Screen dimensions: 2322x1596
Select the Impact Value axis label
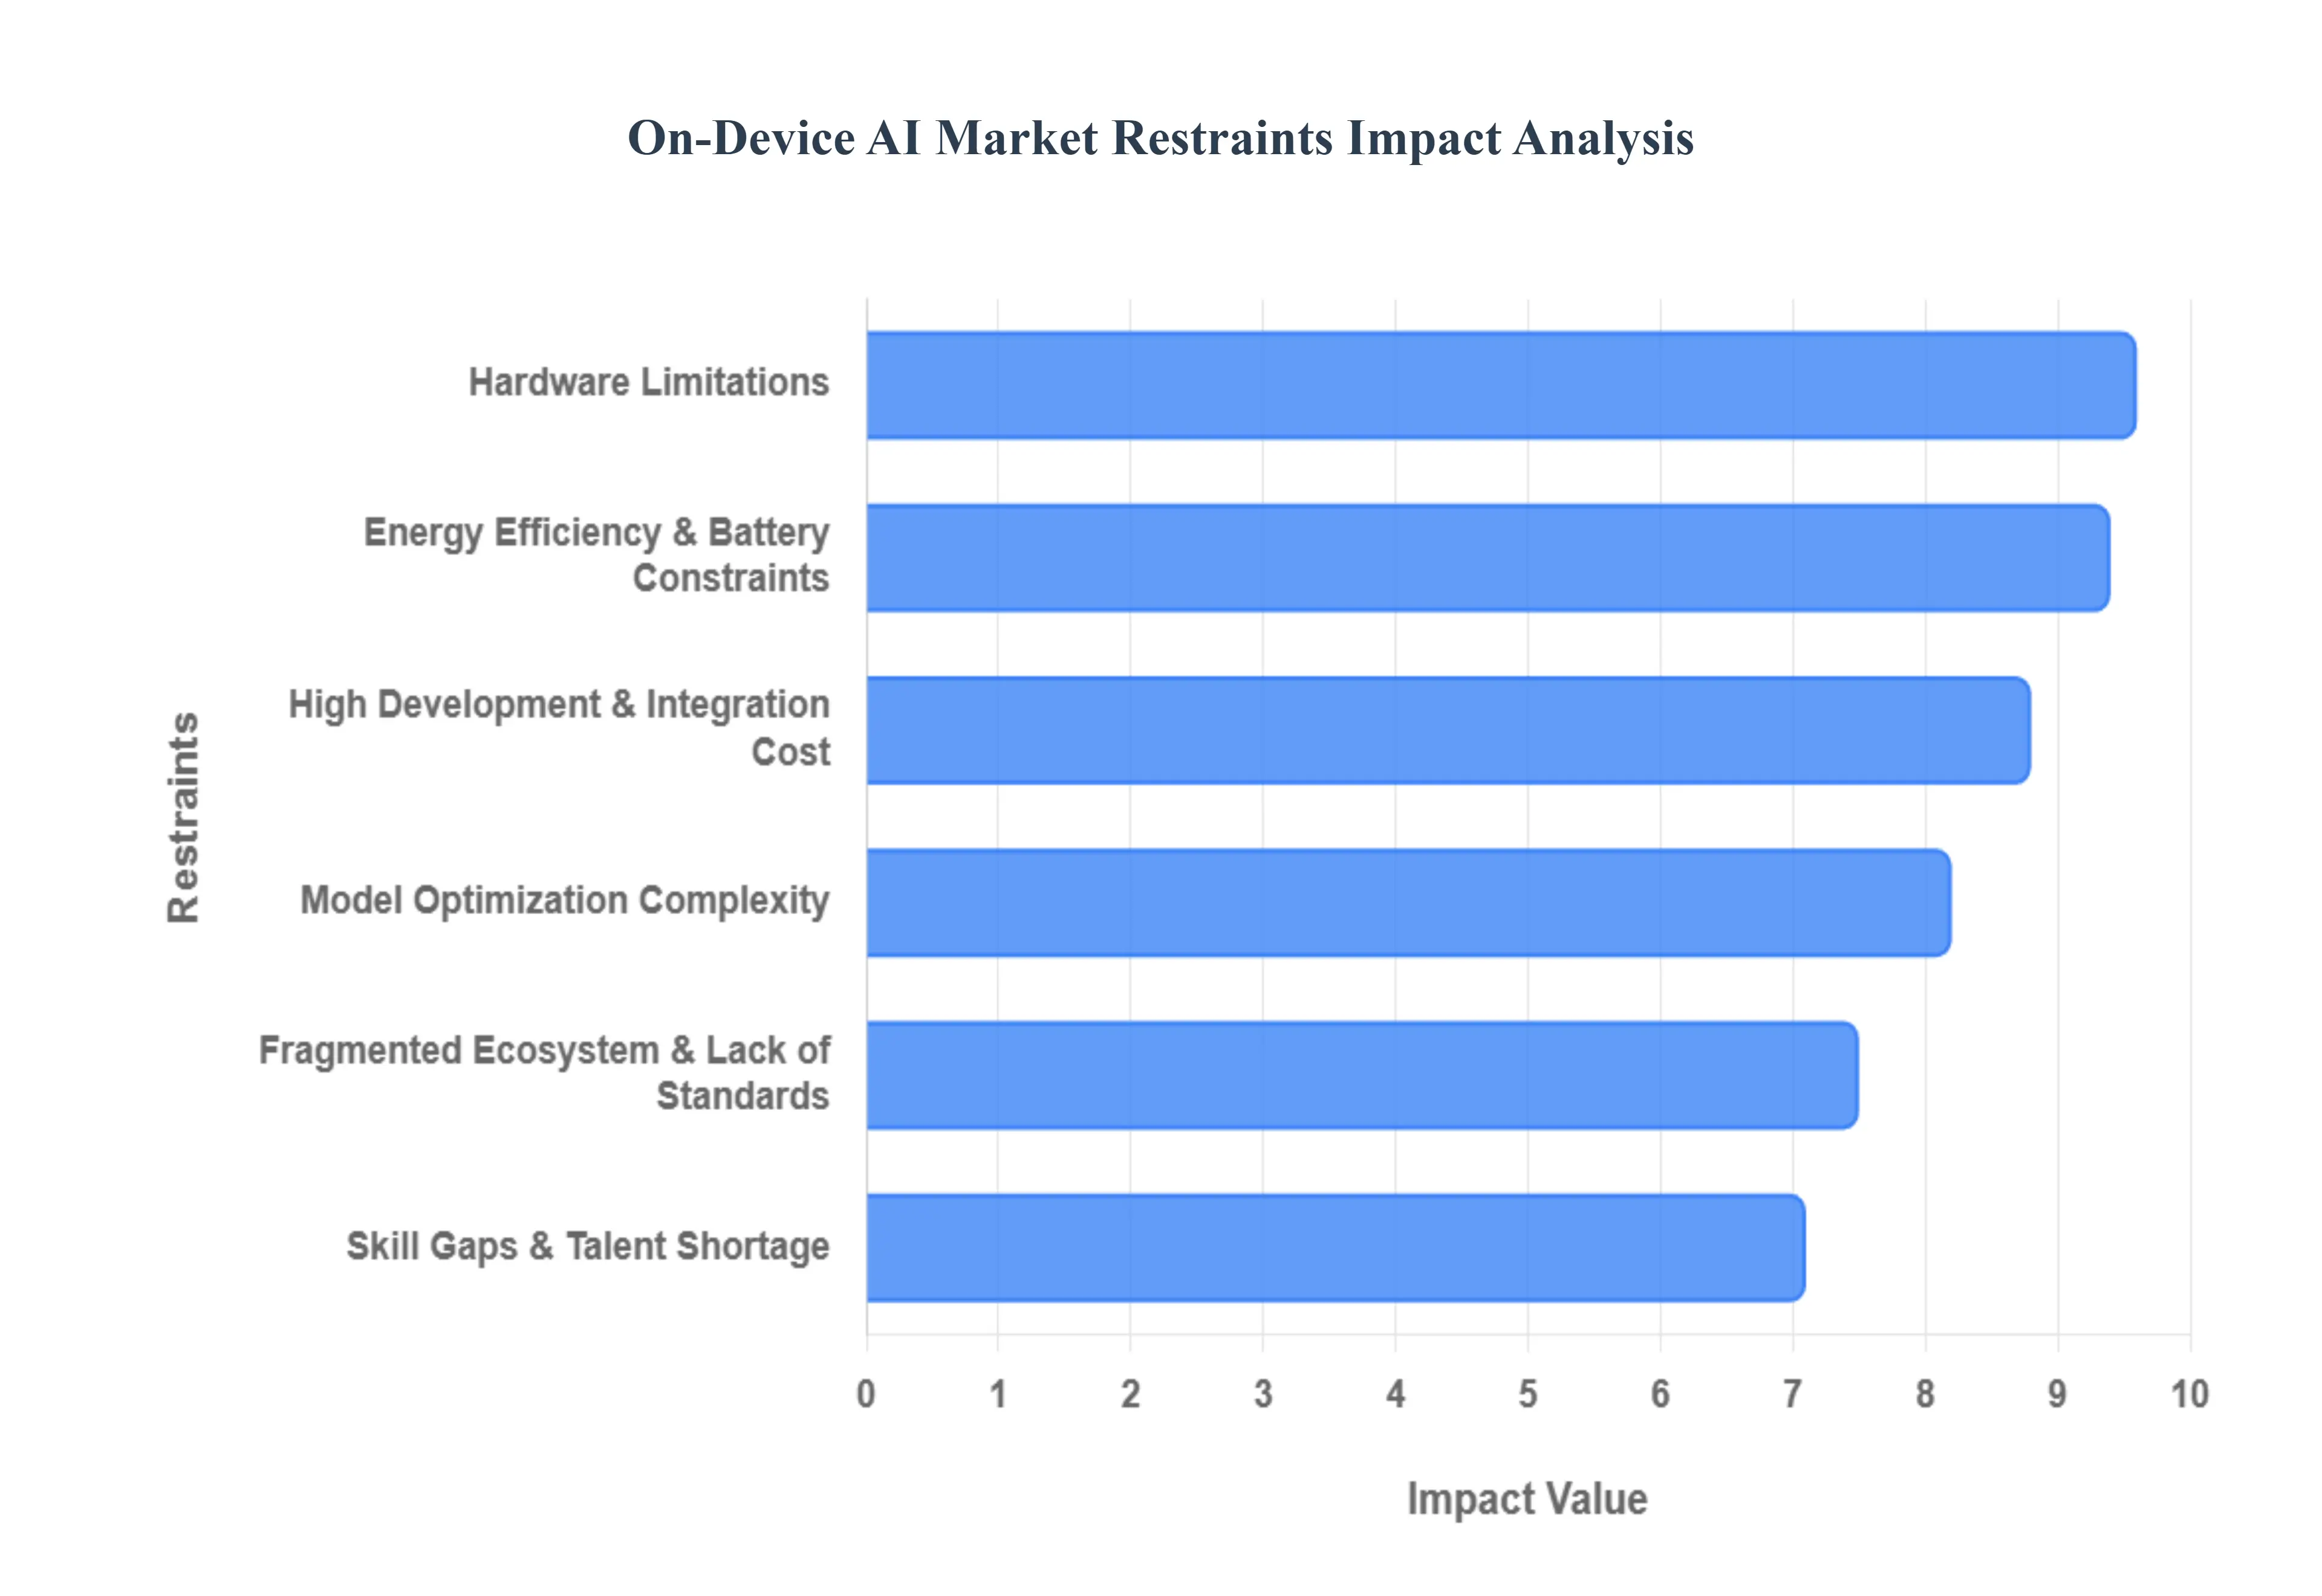(1527, 1498)
